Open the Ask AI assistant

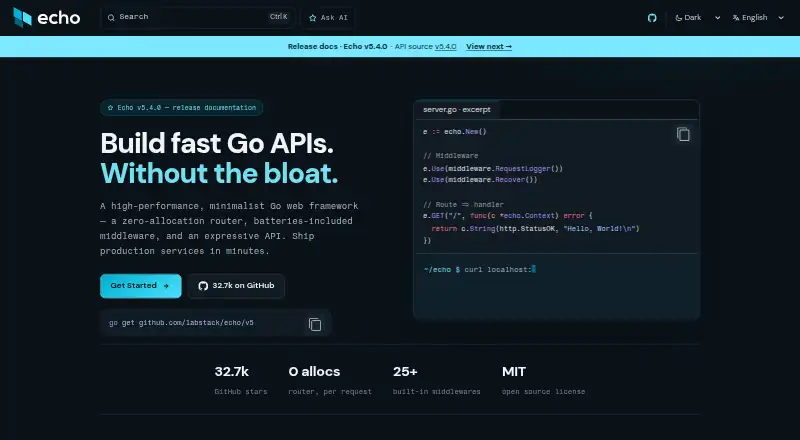tap(328, 18)
